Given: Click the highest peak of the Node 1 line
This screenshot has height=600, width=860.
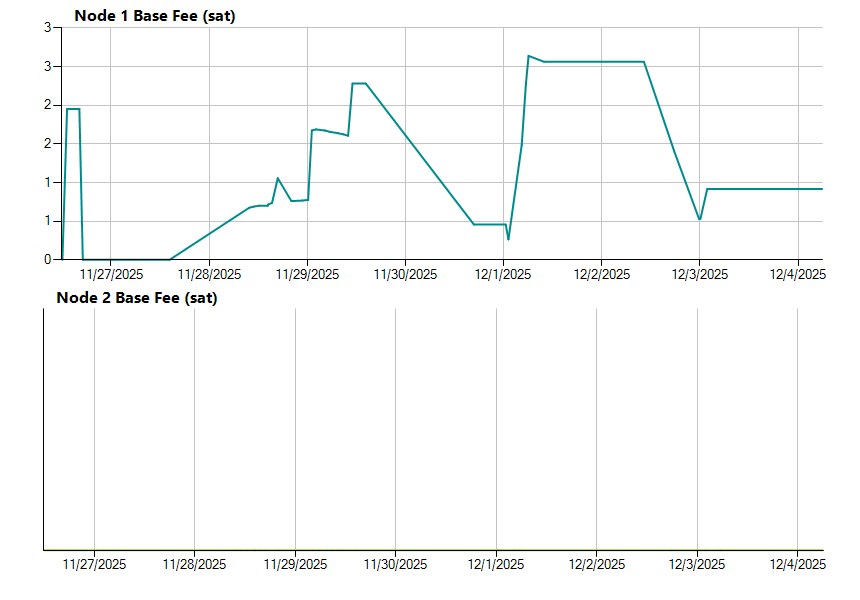Looking at the screenshot, I should coord(528,56).
